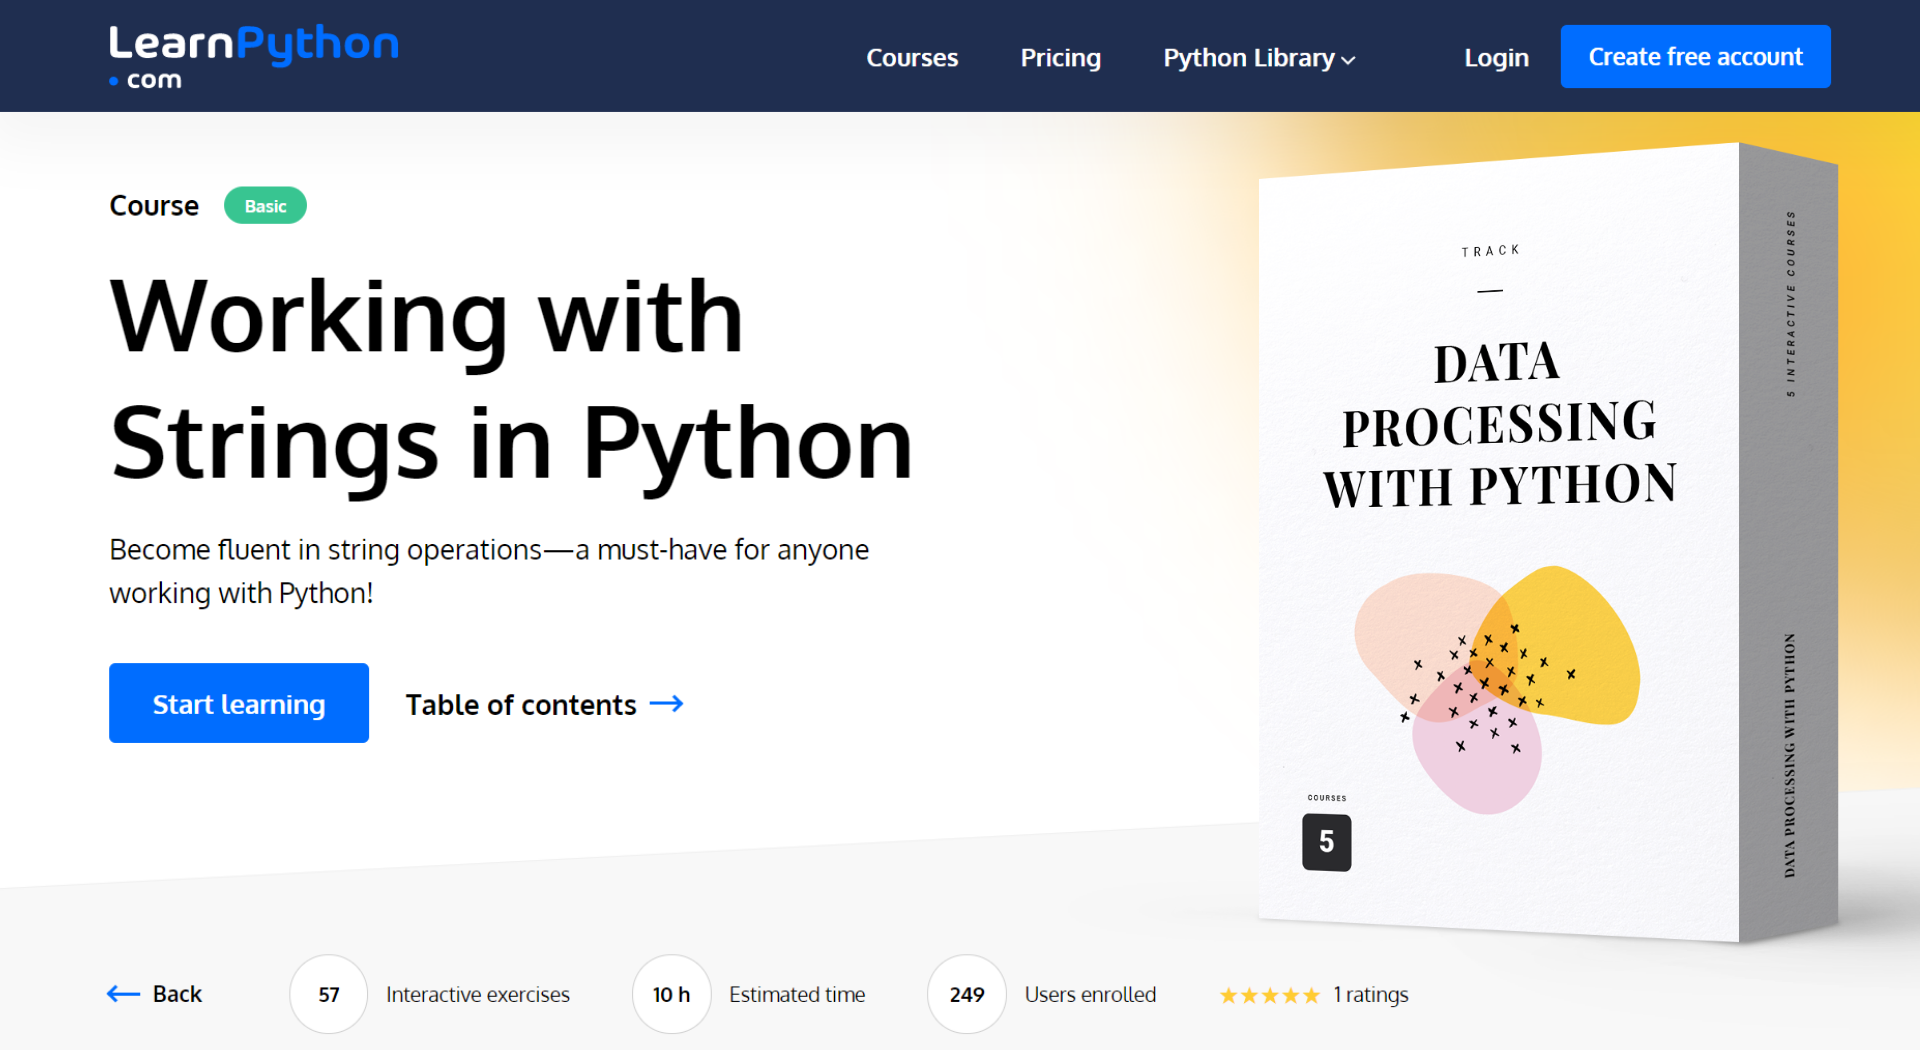Click the Login link
This screenshot has width=1920, height=1050.
(1495, 57)
